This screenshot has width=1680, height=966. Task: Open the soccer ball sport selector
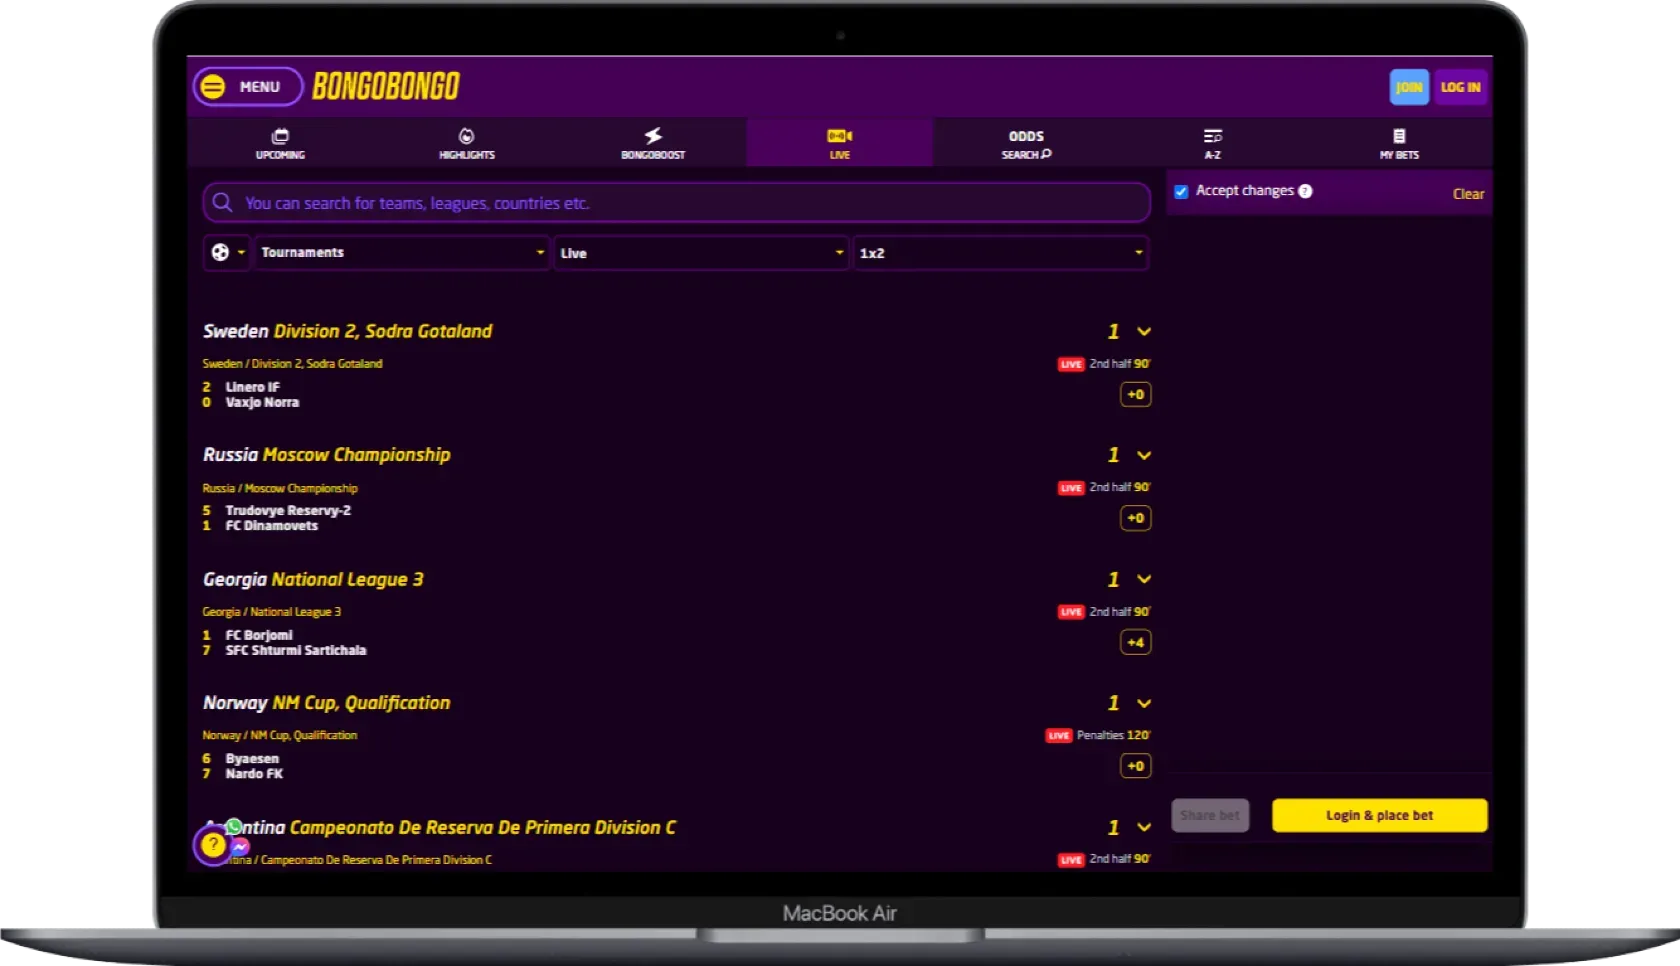click(226, 253)
